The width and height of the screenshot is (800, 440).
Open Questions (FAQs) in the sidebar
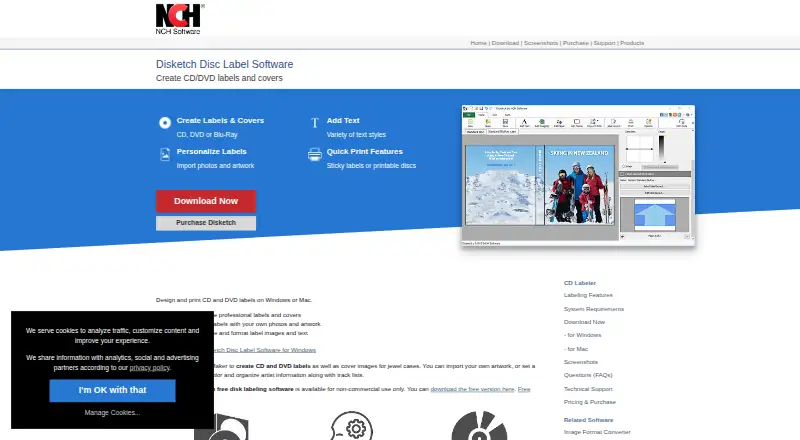588,375
